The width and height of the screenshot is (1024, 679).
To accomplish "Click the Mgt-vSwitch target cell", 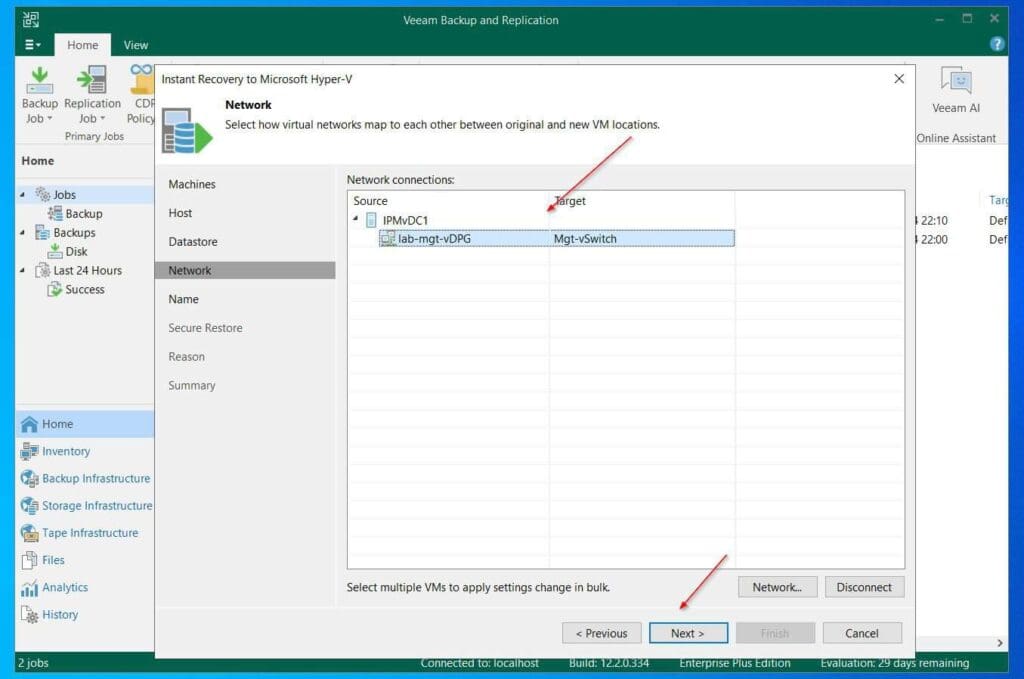I will coord(585,239).
